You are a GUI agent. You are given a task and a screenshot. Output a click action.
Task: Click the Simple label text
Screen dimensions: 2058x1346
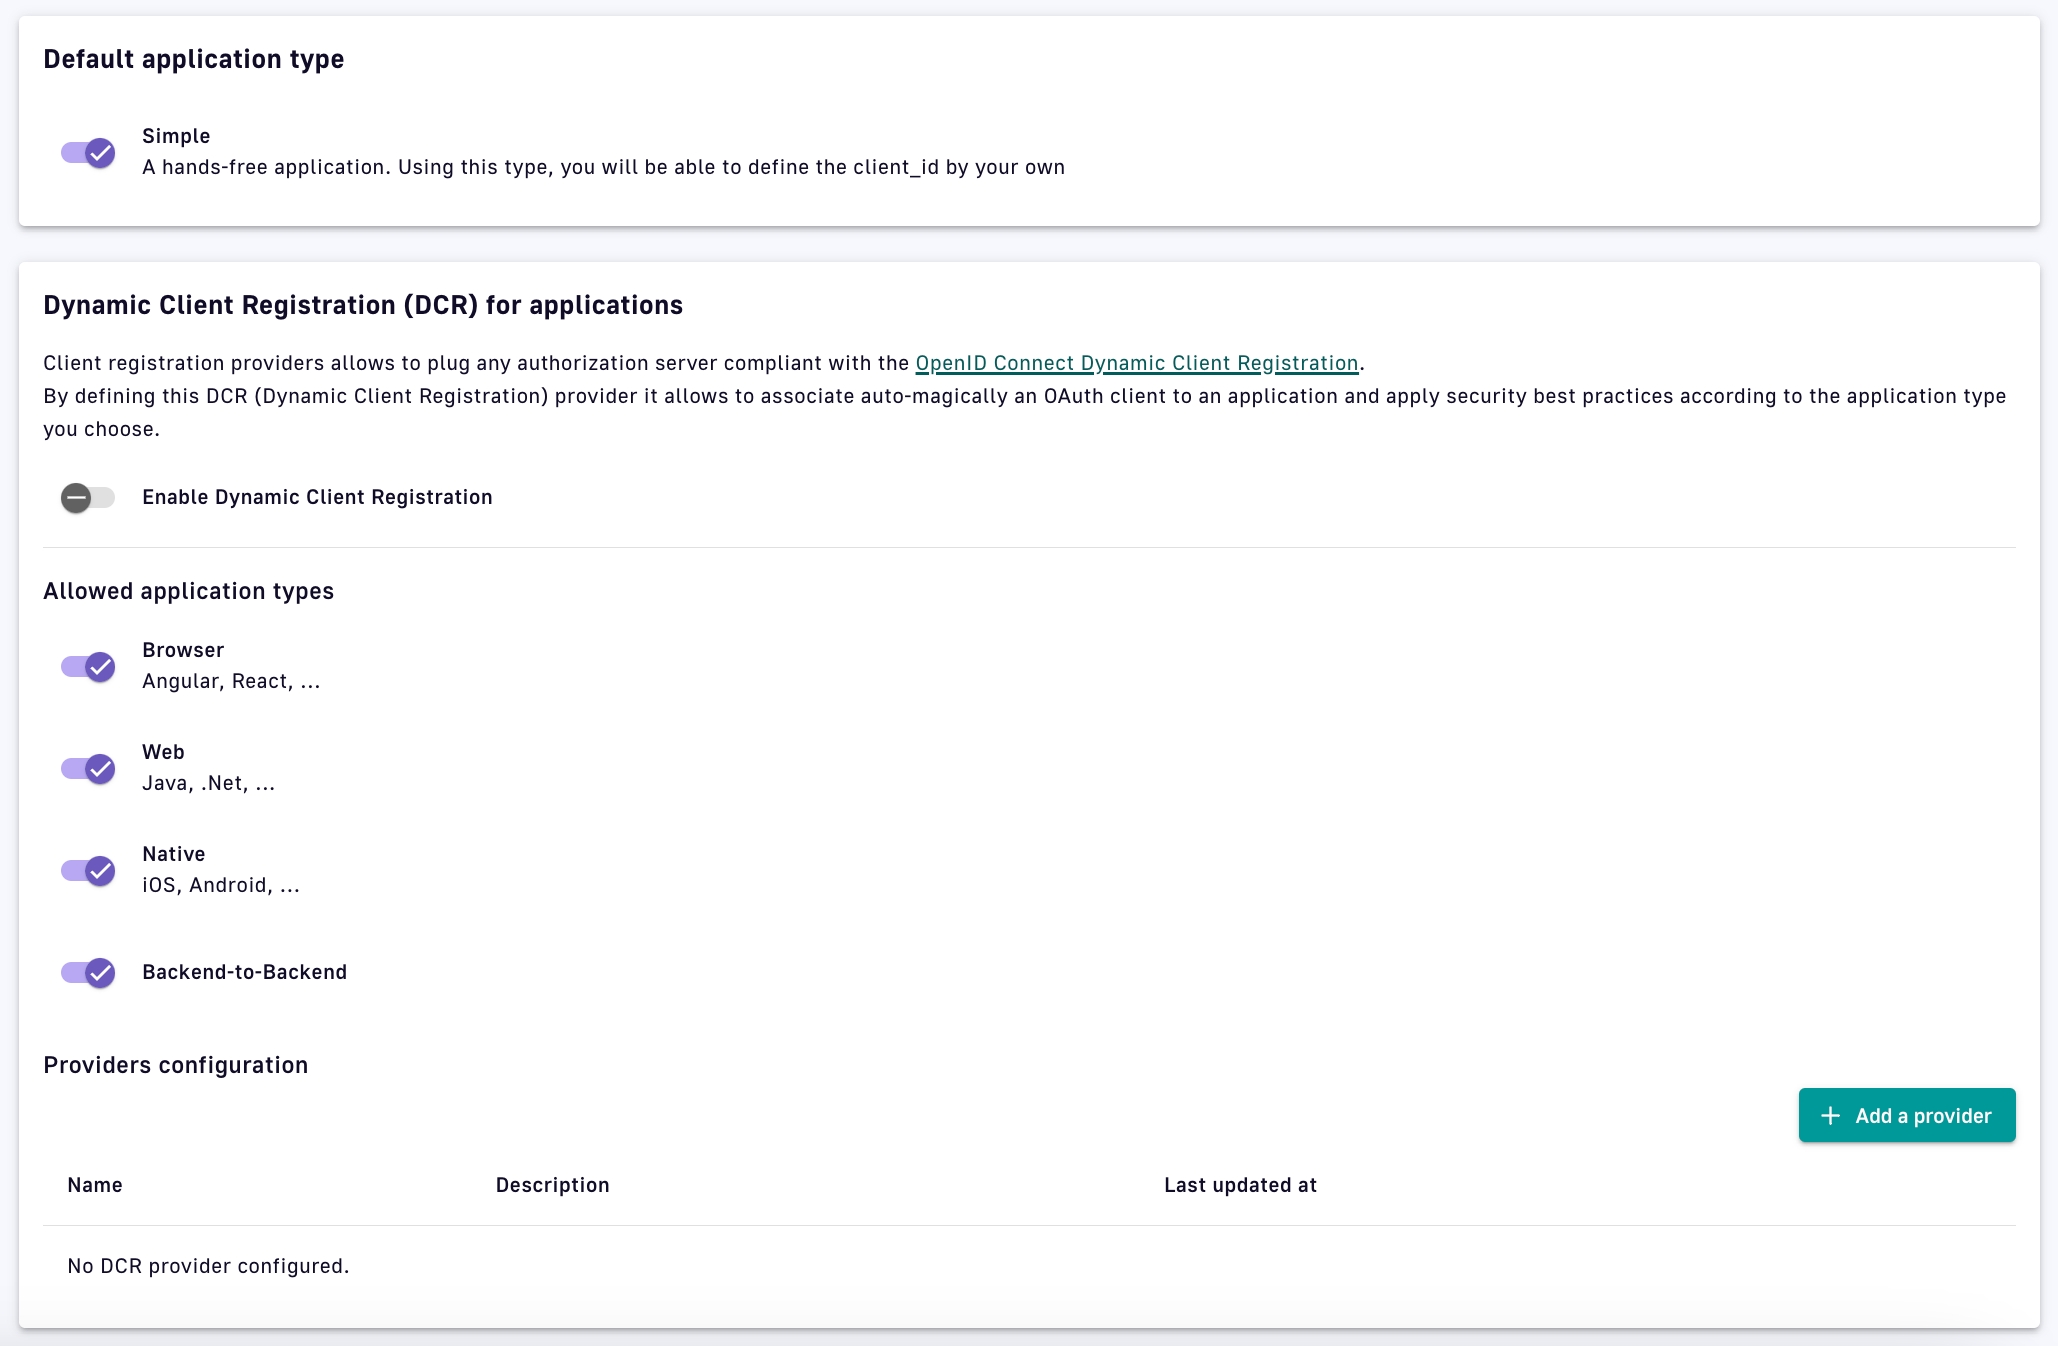point(176,136)
